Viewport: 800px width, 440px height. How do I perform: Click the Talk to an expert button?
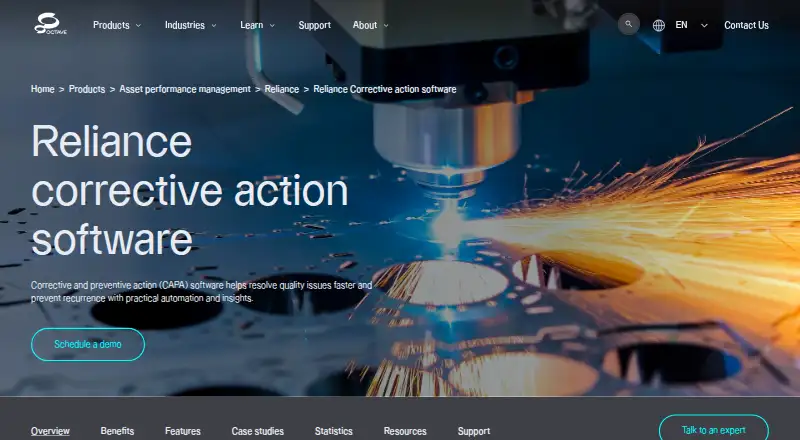[x=713, y=430]
